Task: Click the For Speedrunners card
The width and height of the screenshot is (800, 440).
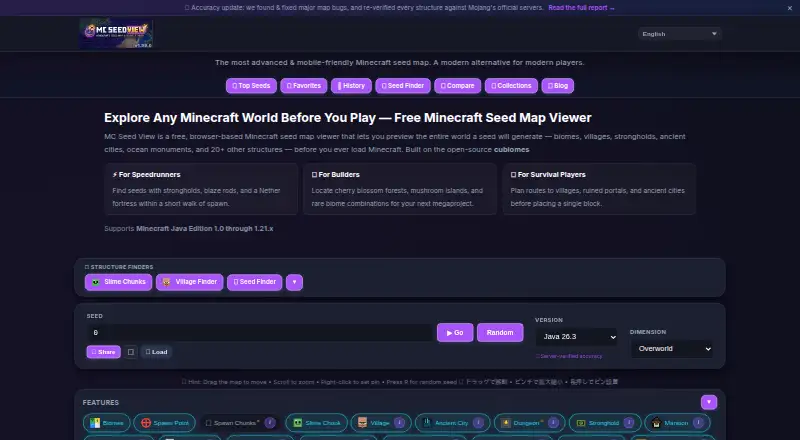Action: pyautogui.click(x=201, y=189)
